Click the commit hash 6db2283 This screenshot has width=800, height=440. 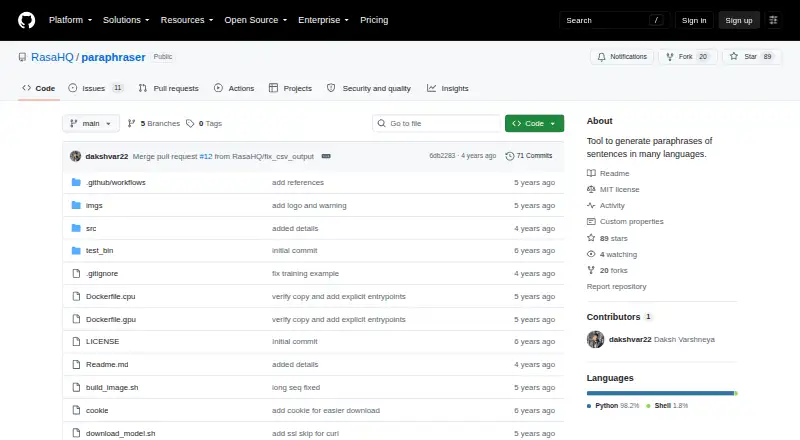[x=442, y=156]
